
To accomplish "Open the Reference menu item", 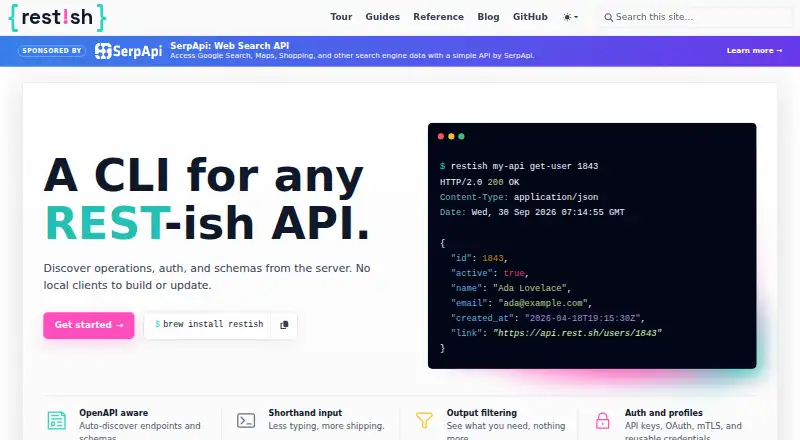I will click(x=438, y=17).
